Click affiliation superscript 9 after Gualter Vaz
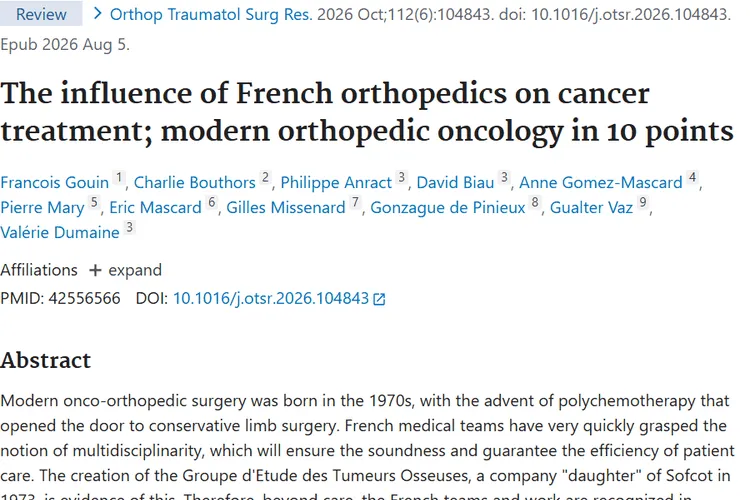The height and width of the screenshot is (500, 750). [643, 203]
